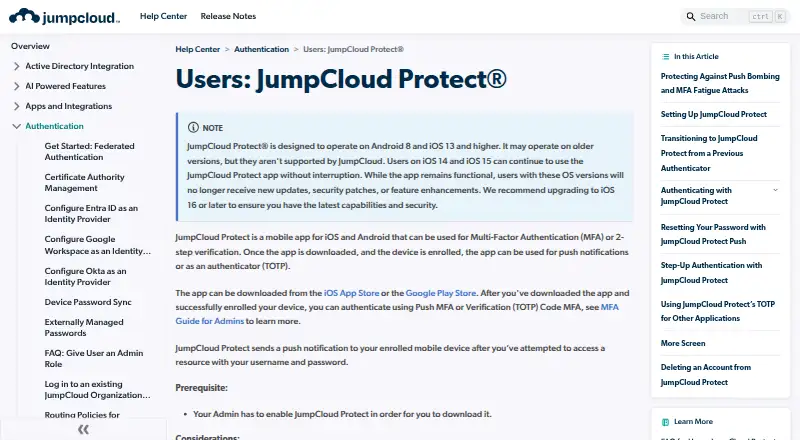Select Overview in sidebar

[31, 46]
